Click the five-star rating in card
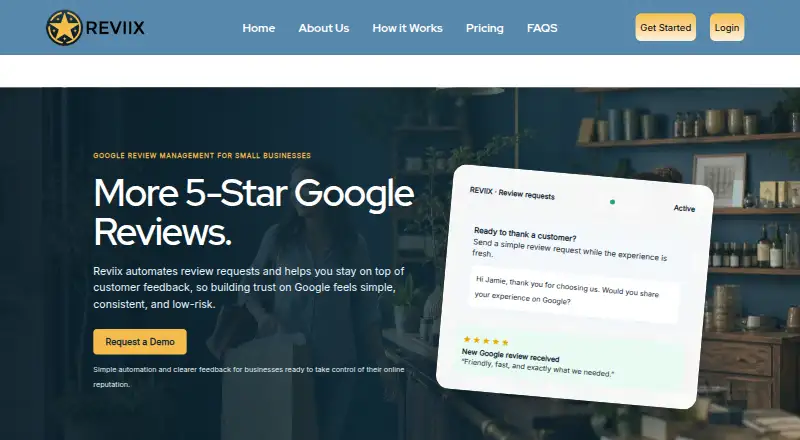This screenshot has width=800, height=440. coord(486,340)
